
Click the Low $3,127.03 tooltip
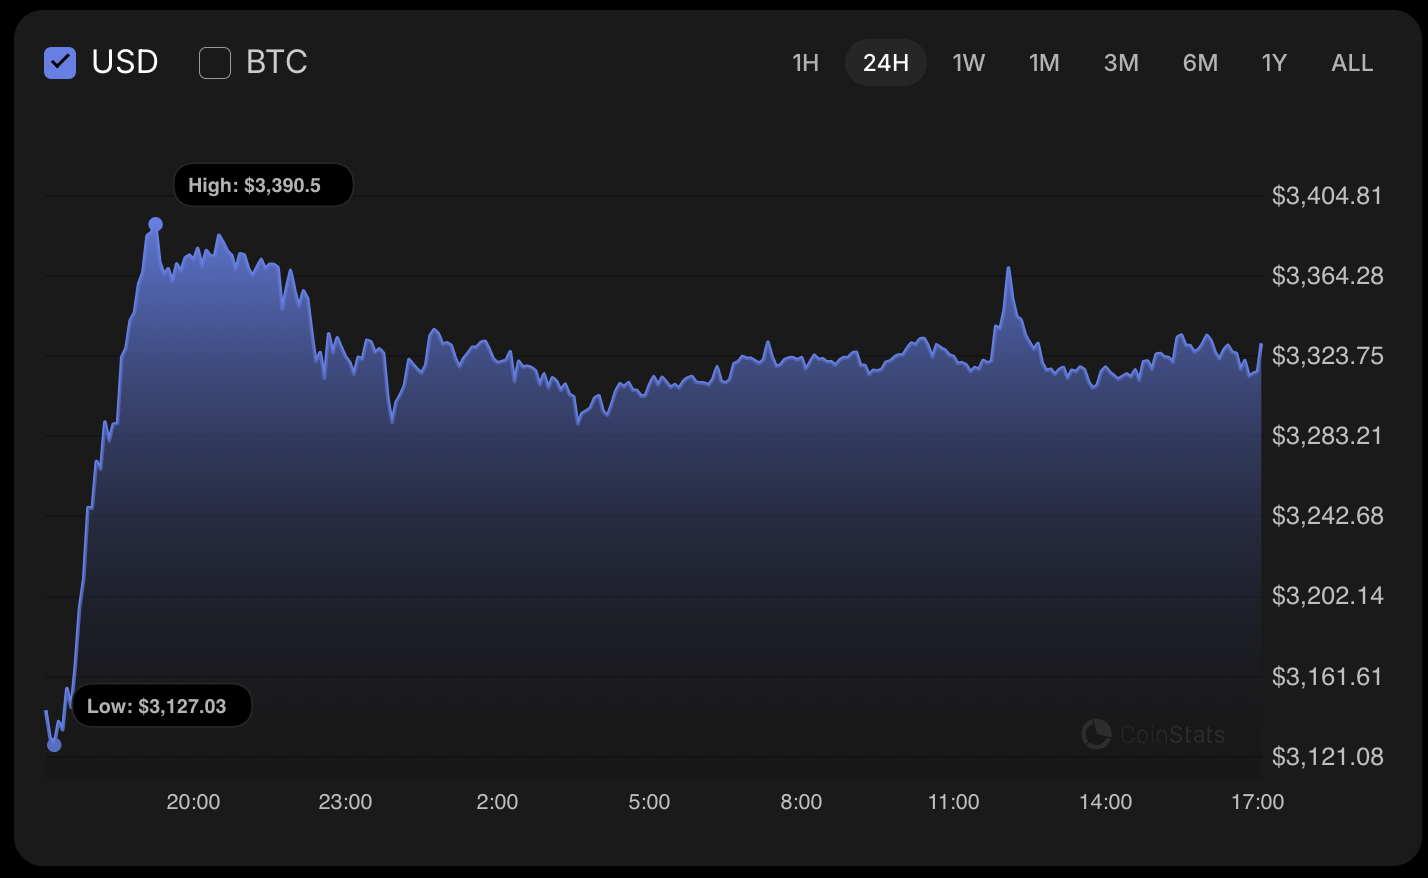pyautogui.click(x=161, y=705)
